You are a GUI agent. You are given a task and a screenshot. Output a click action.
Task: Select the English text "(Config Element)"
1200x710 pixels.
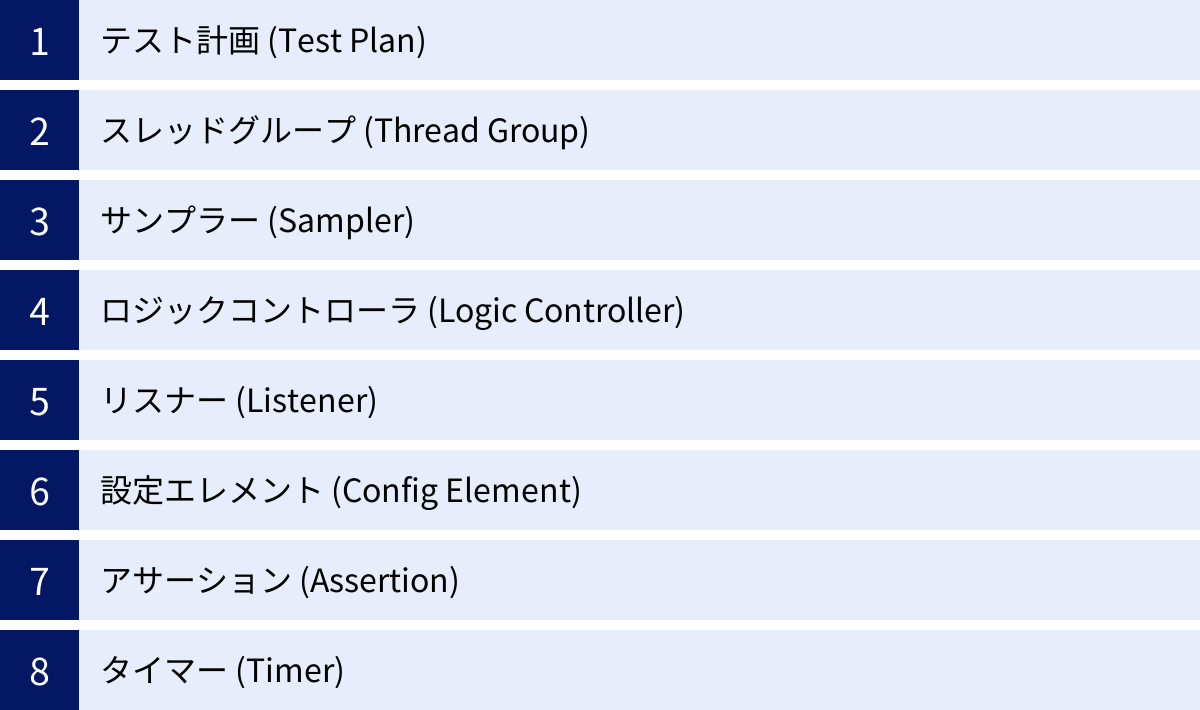coord(456,491)
